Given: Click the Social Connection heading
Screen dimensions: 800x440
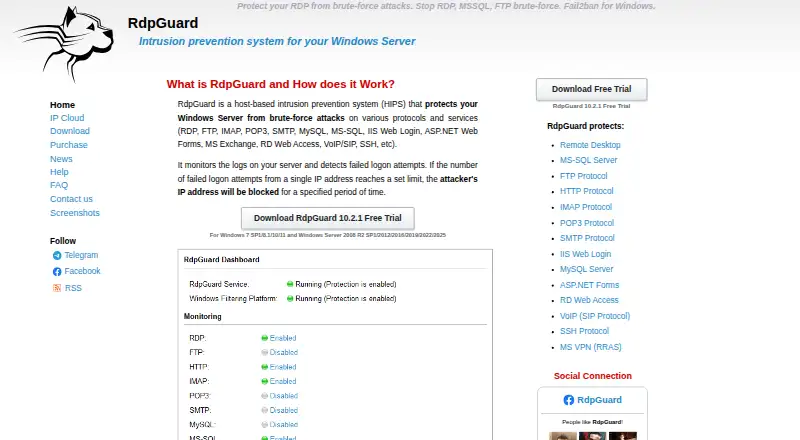Looking at the screenshot, I should point(592,376).
